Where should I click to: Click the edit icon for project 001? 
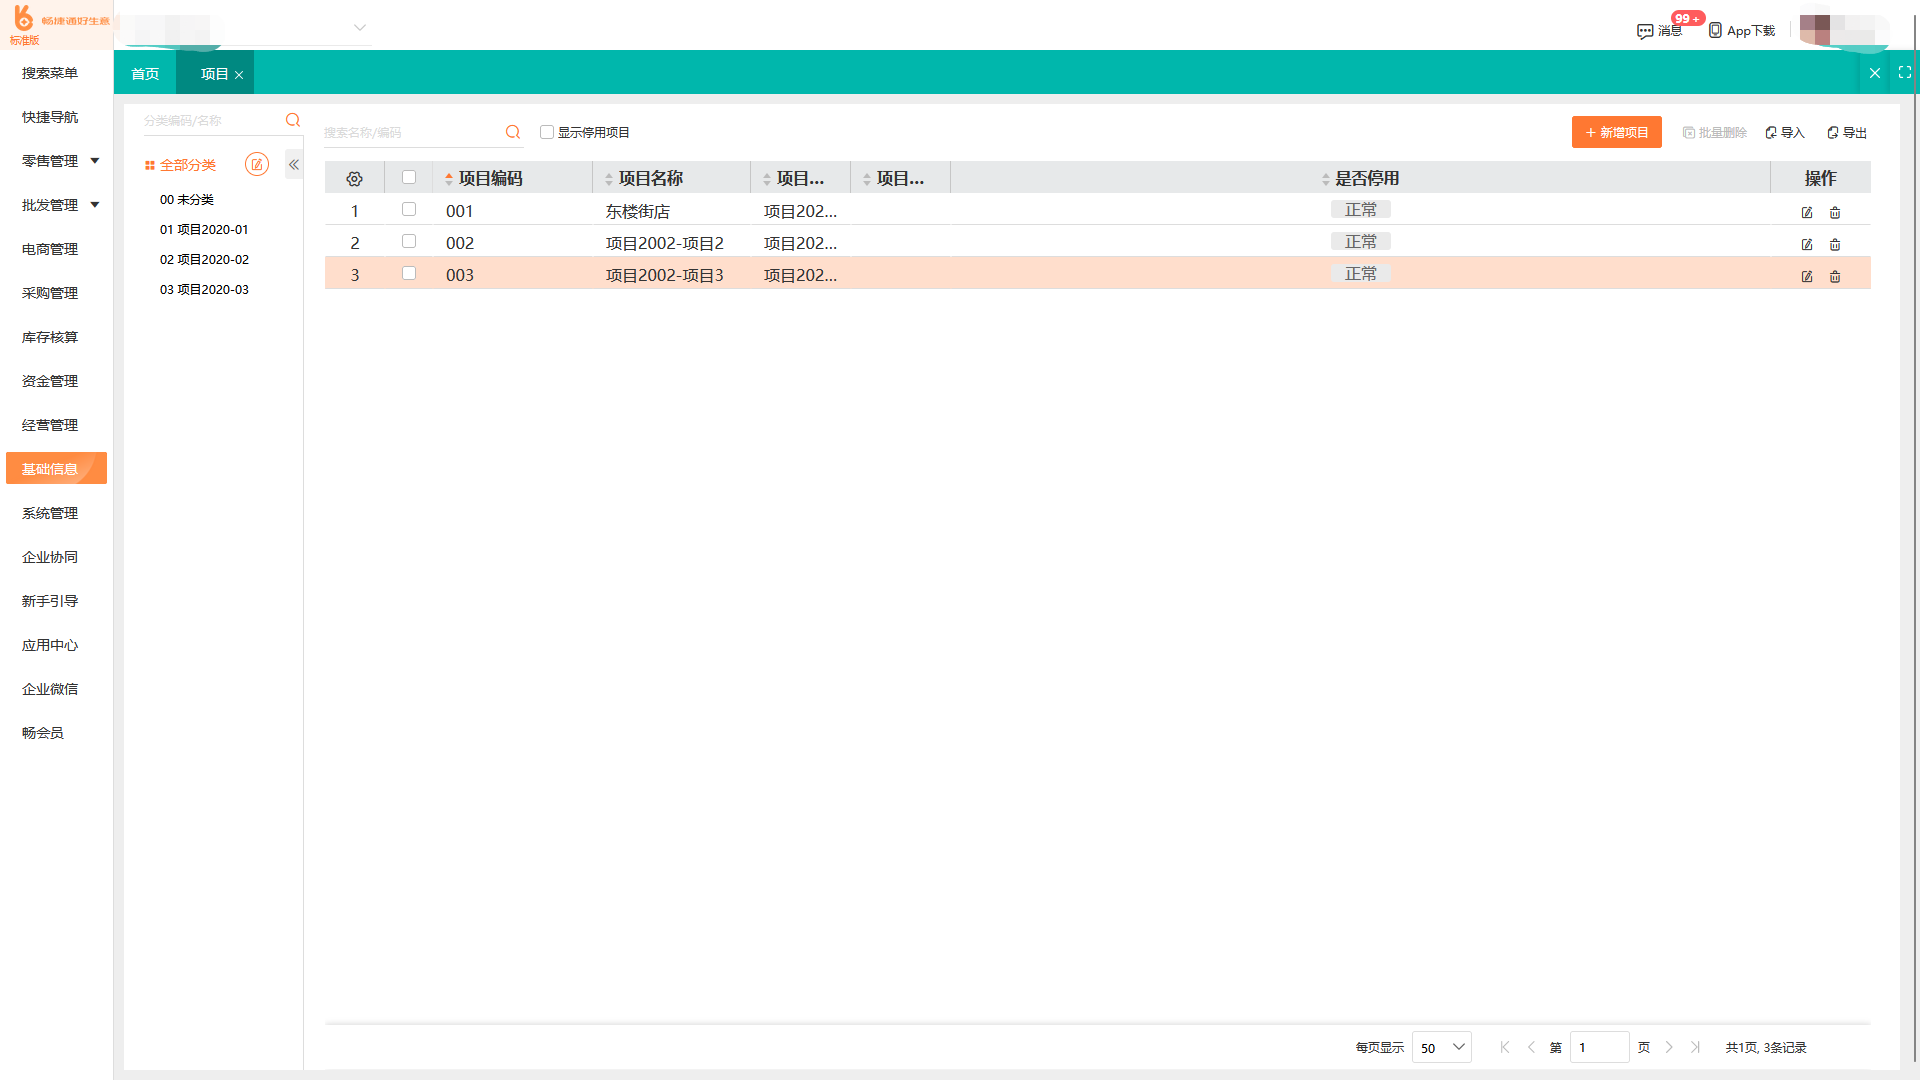[1807, 212]
